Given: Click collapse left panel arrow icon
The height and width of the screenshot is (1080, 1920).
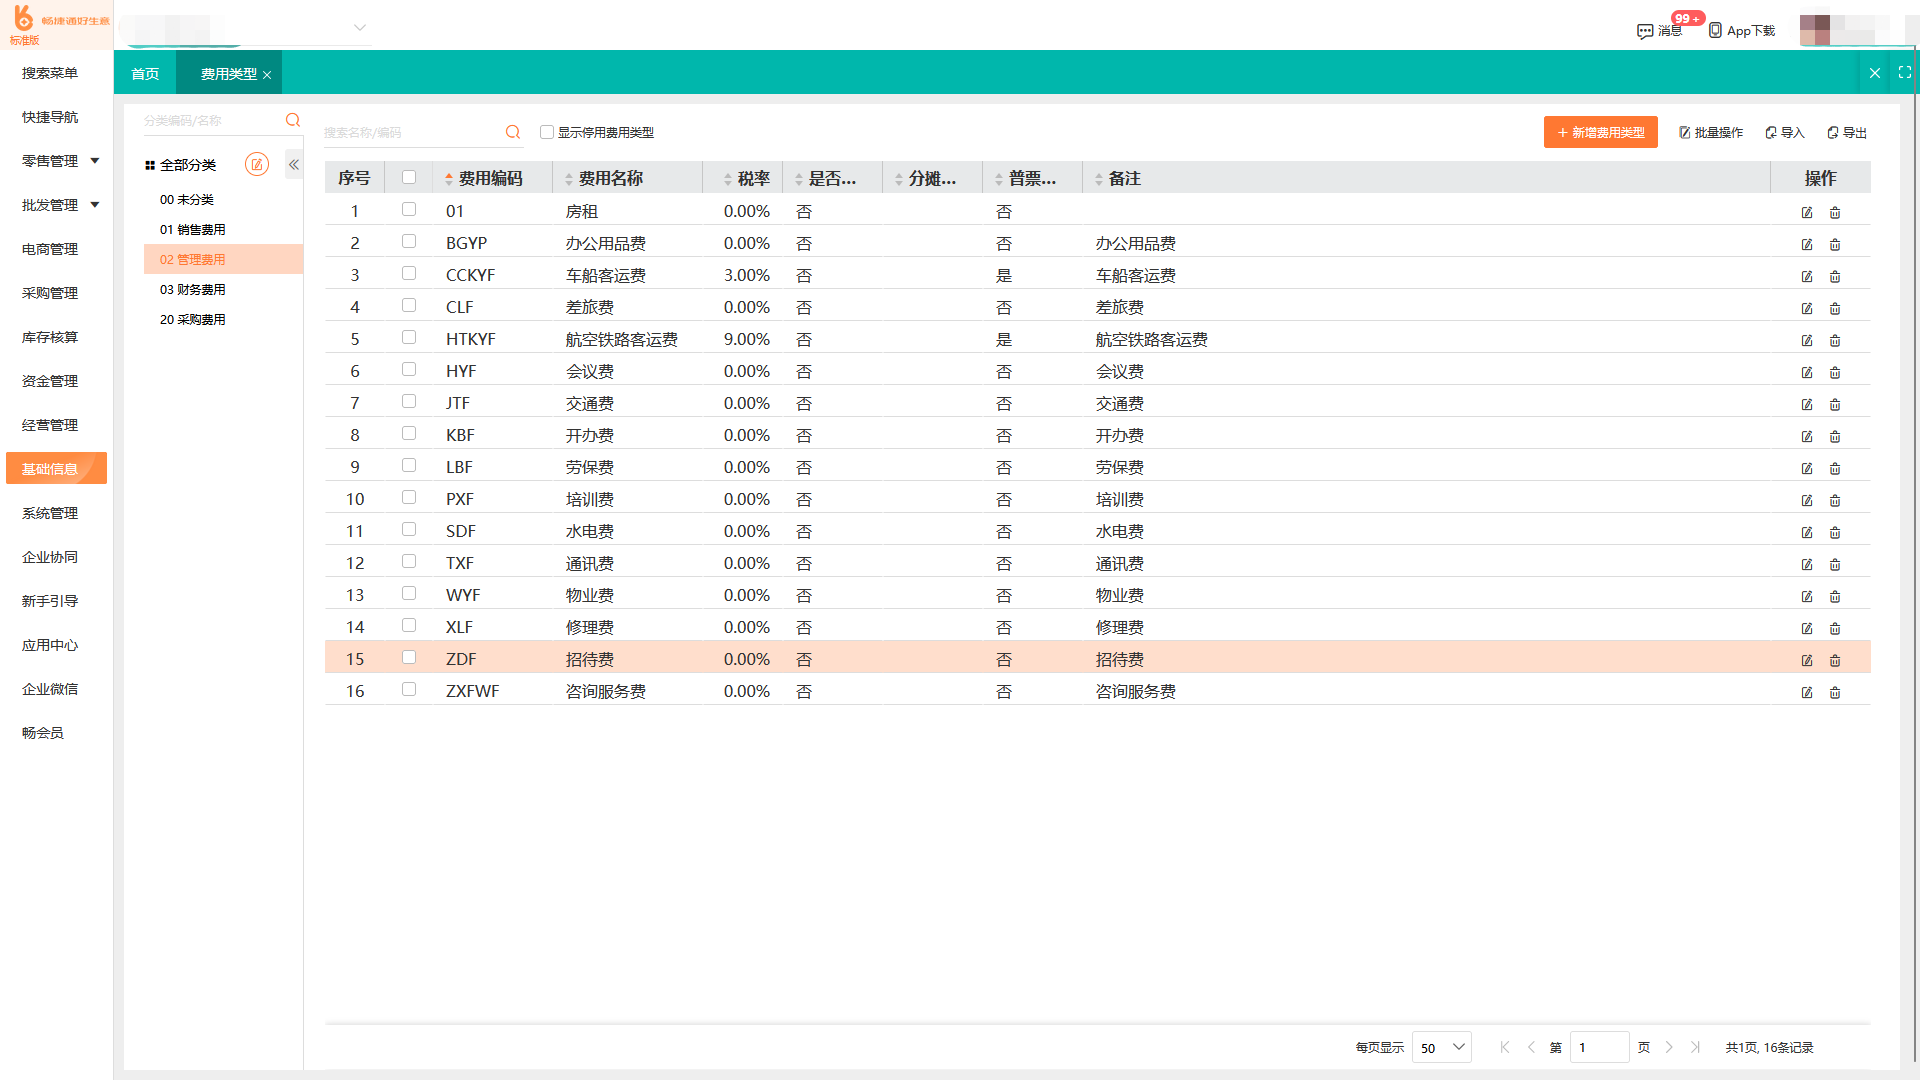Looking at the screenshot, I should coord(294,164).
